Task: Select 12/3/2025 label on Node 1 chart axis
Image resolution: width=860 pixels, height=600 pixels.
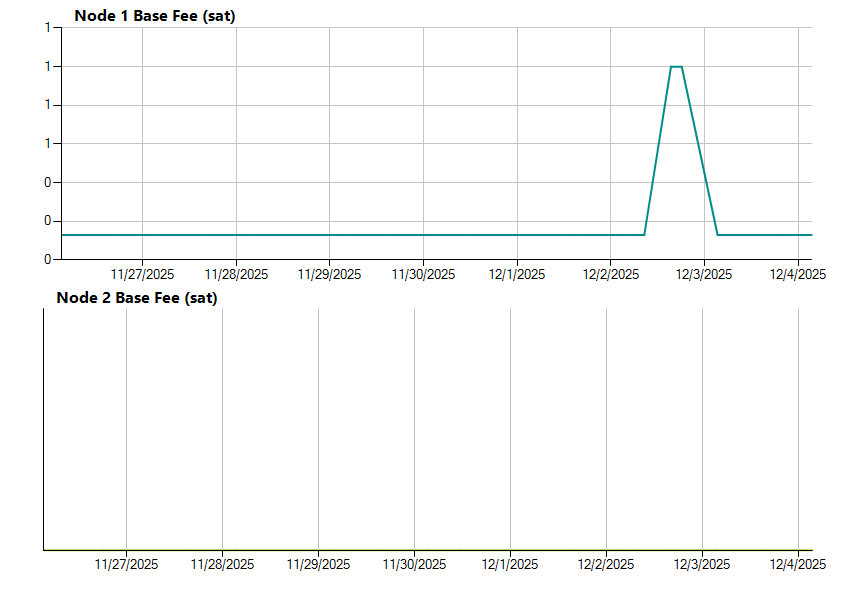Action: (x=704, y=274)
